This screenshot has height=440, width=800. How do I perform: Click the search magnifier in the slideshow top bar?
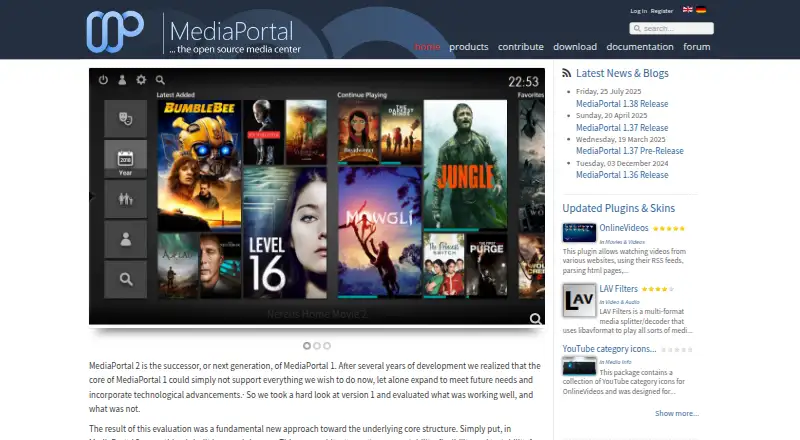point(160,80)
